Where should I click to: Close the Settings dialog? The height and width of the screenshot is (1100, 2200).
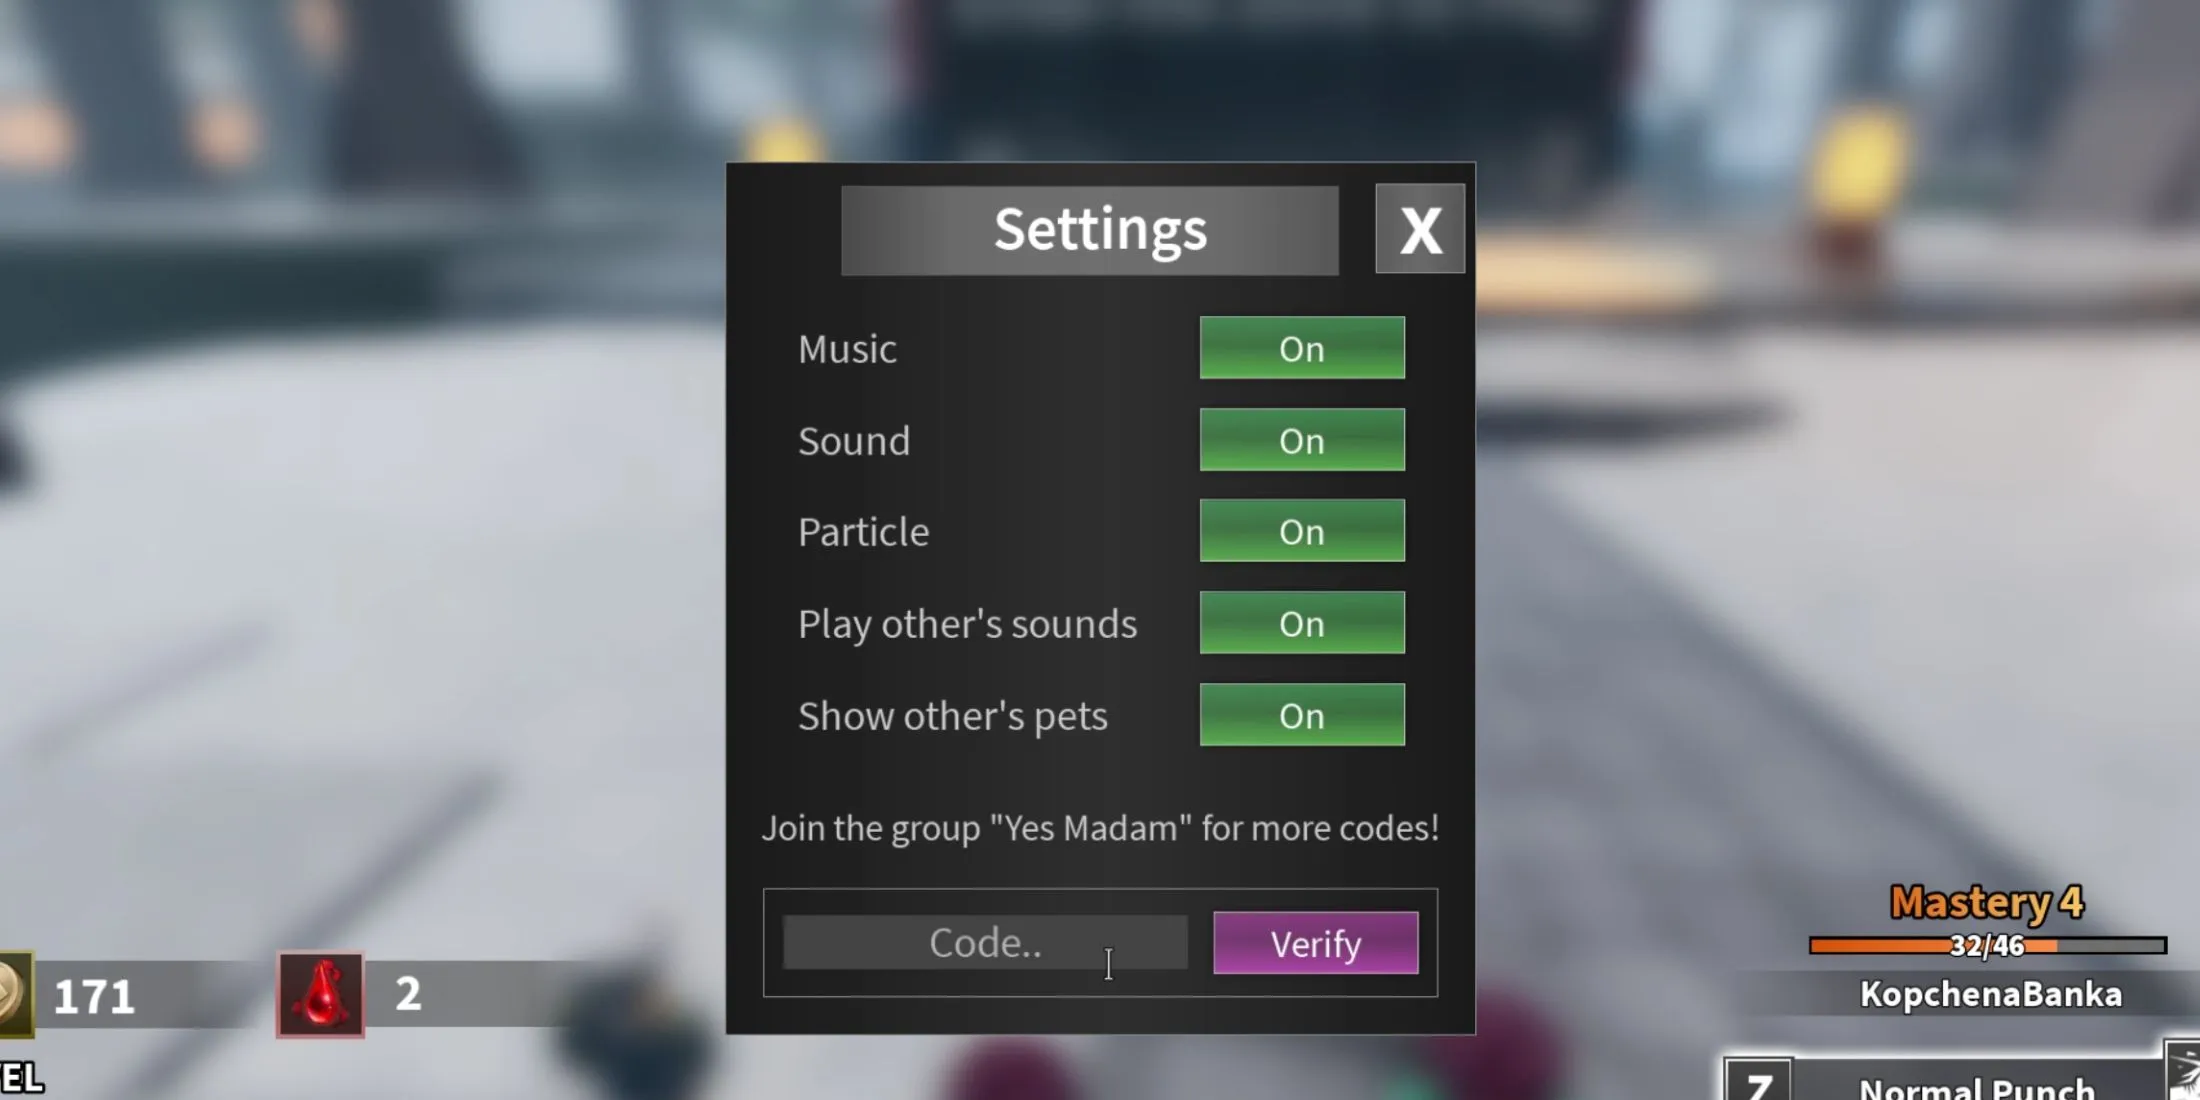point(1418,230)
